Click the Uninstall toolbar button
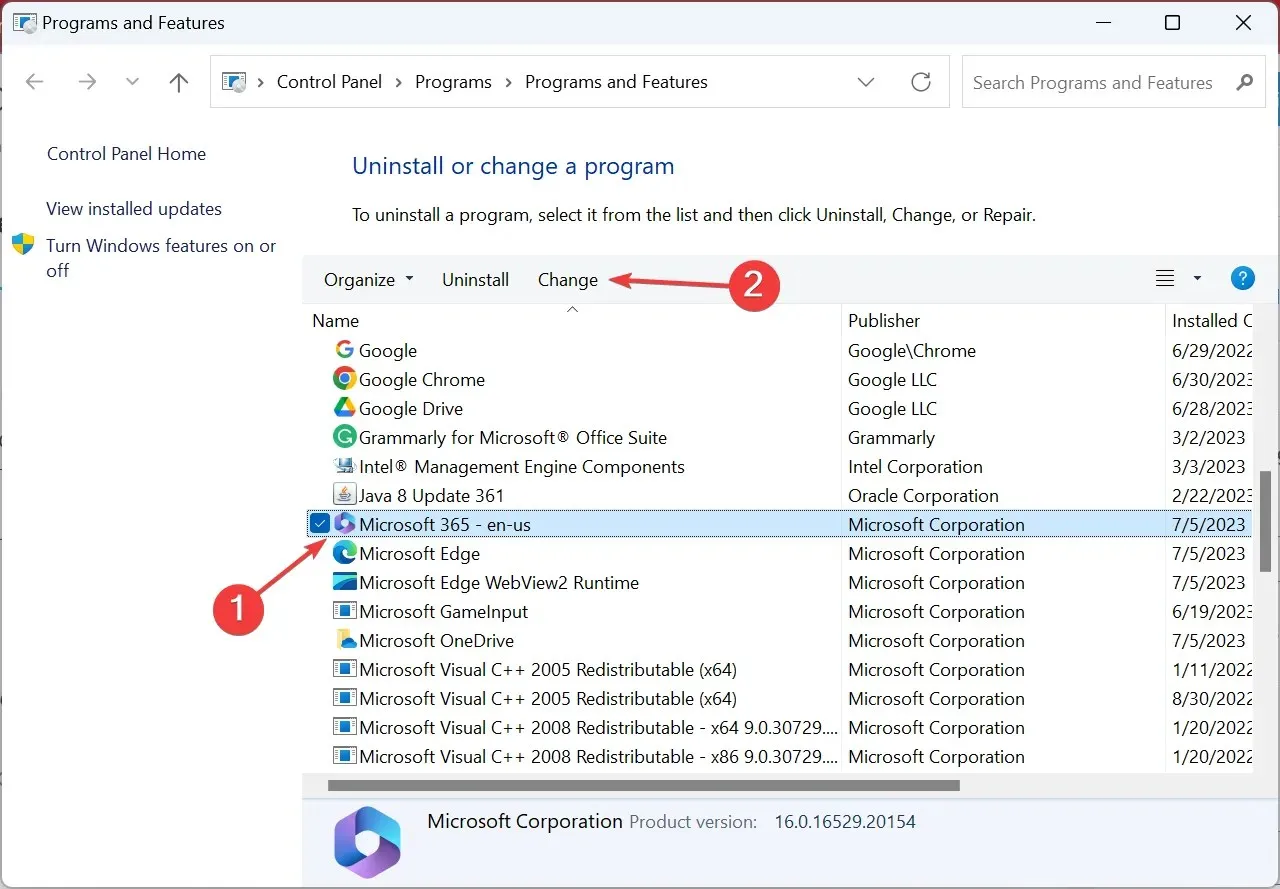This screenshot has width=1280, height=889. tap(476, 280)
